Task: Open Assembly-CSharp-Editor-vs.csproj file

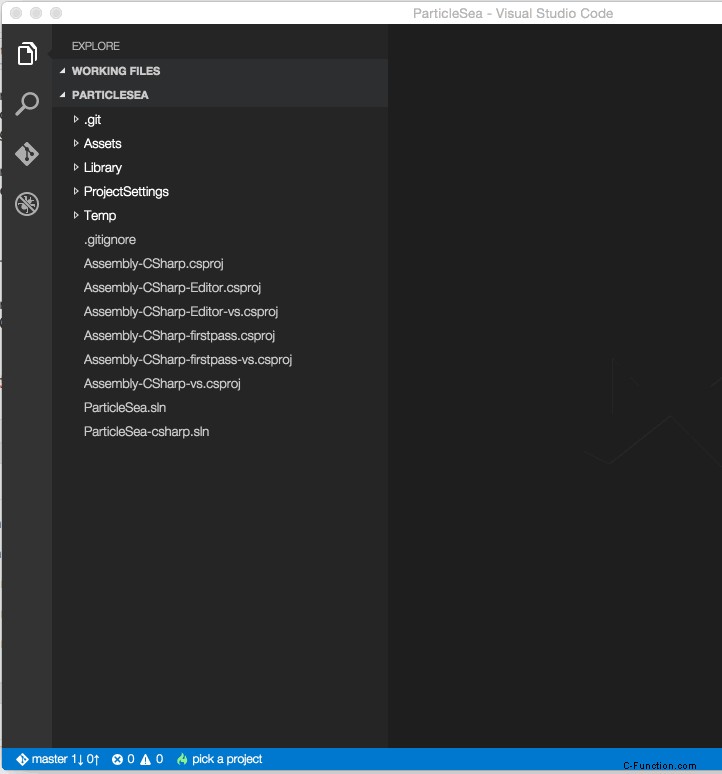Action: 180,312
